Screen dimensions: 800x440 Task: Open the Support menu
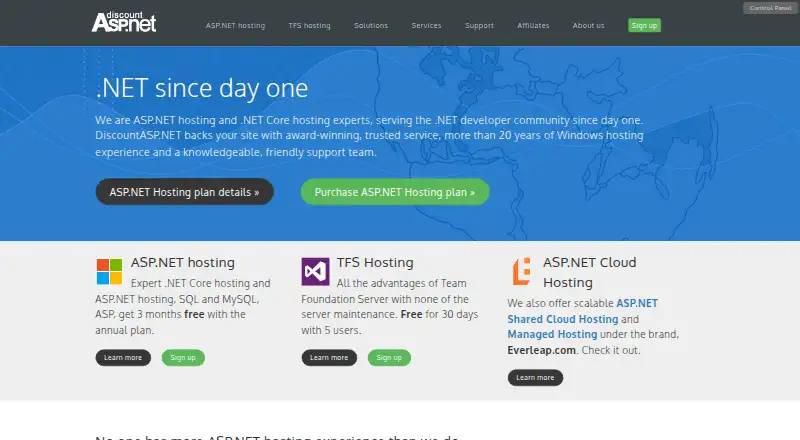pos(479,26)
